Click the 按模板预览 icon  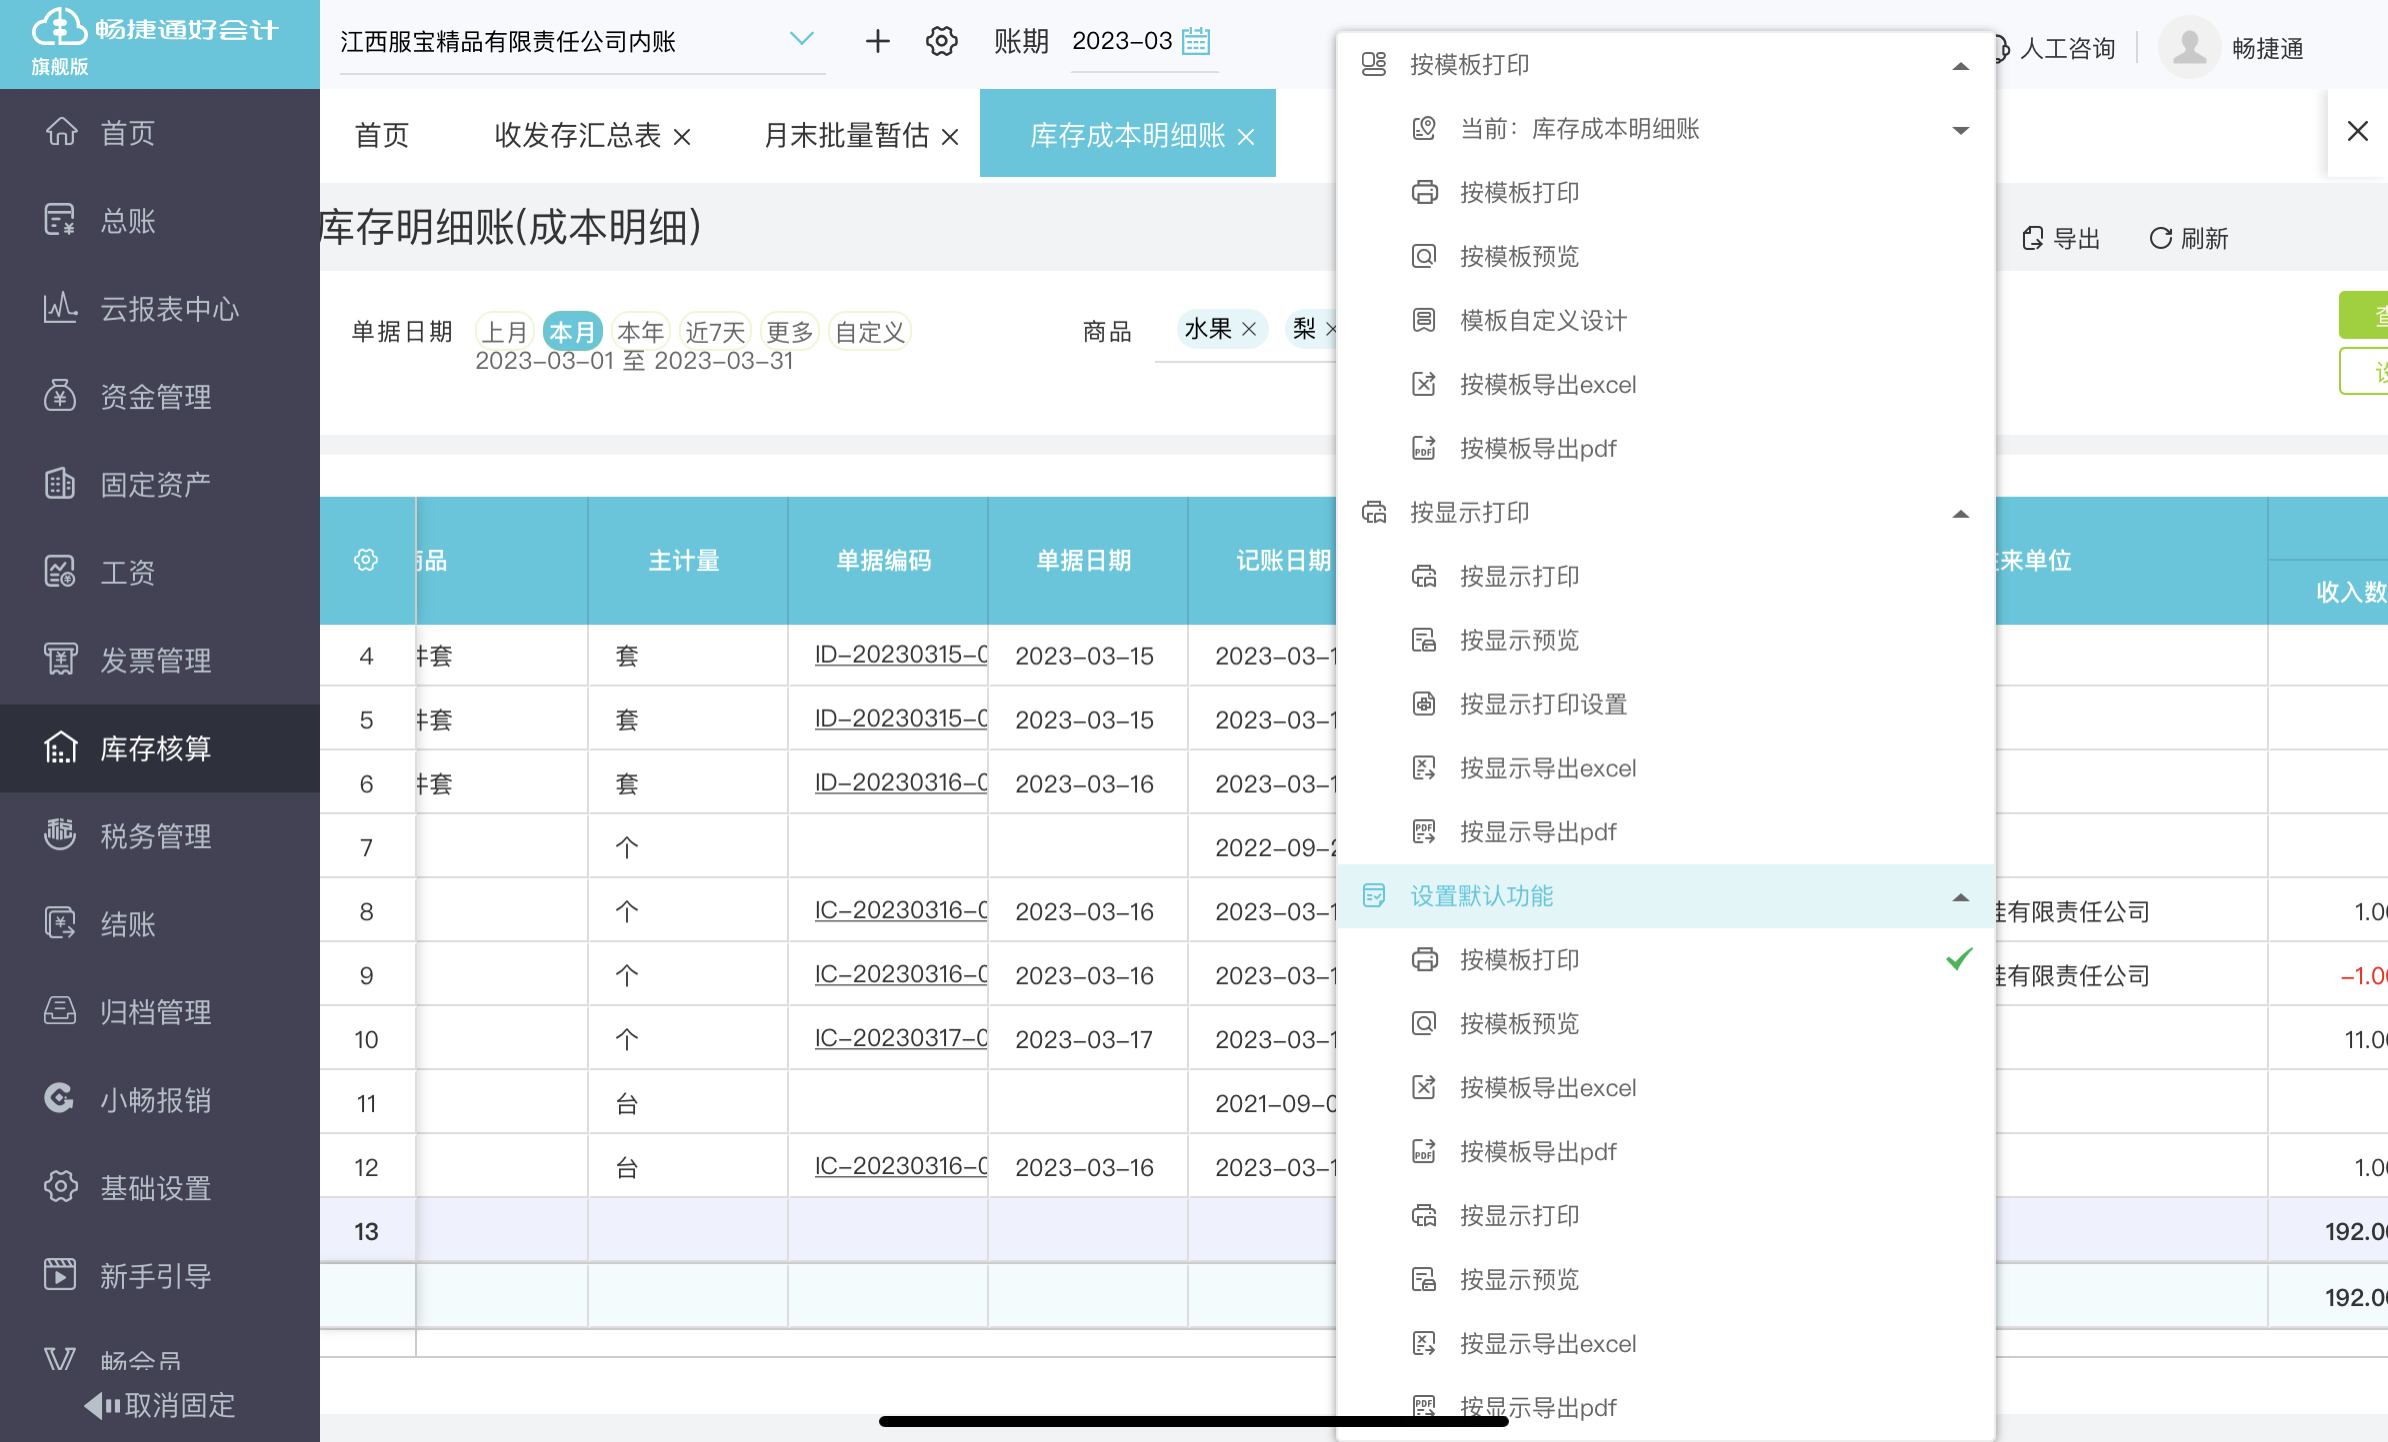click(x=1424, y=256)
